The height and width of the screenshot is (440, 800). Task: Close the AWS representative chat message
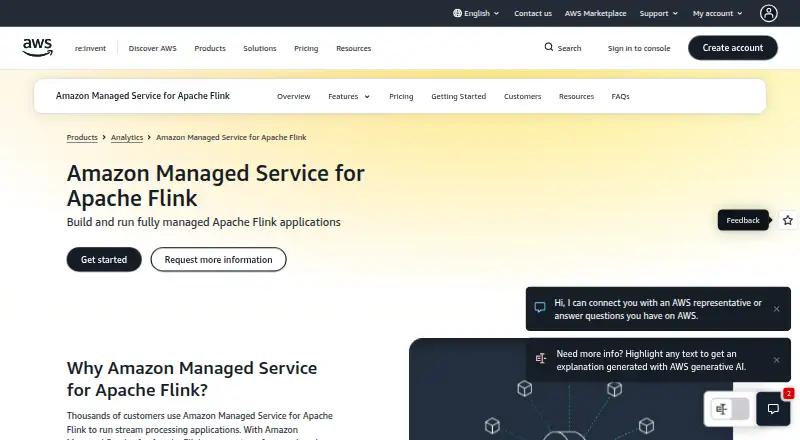(x=776, y=309)
